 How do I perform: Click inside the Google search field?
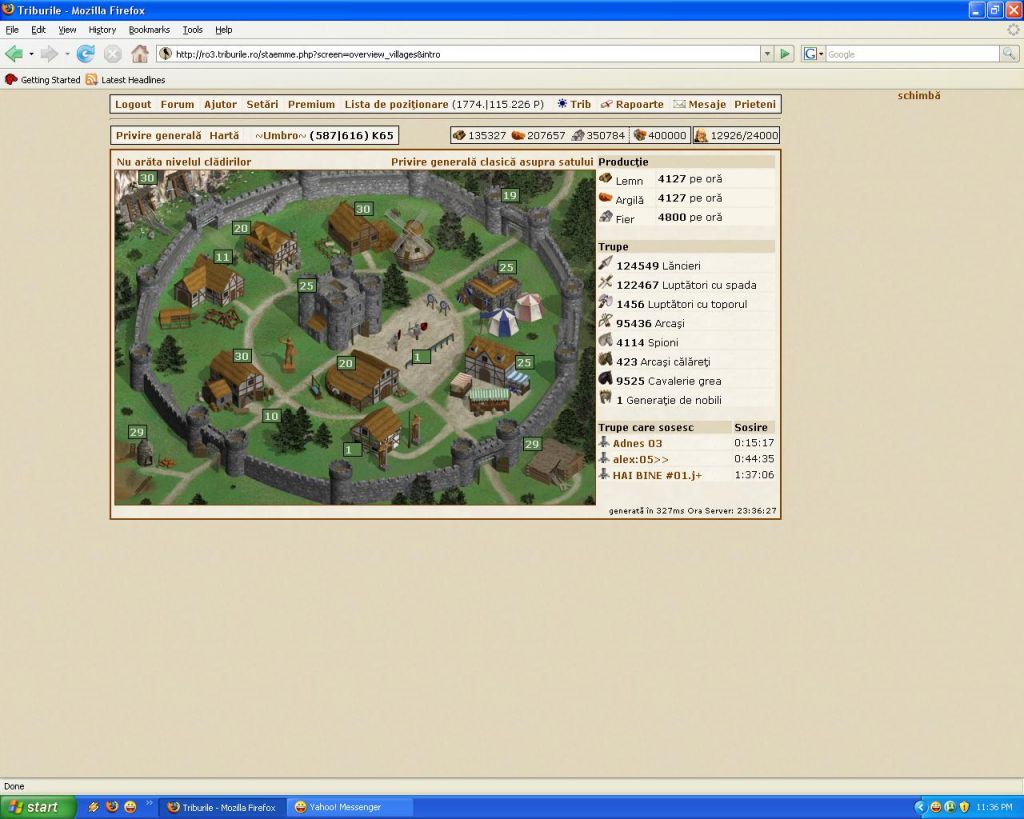pos(910,54)
